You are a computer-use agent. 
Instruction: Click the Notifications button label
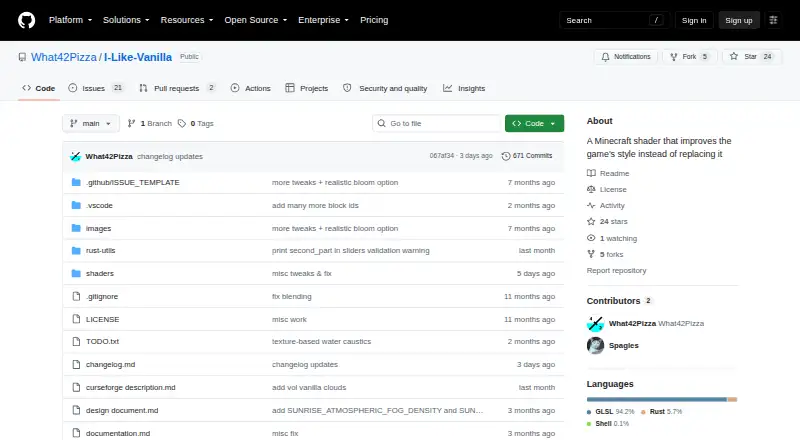coord(632,57)
